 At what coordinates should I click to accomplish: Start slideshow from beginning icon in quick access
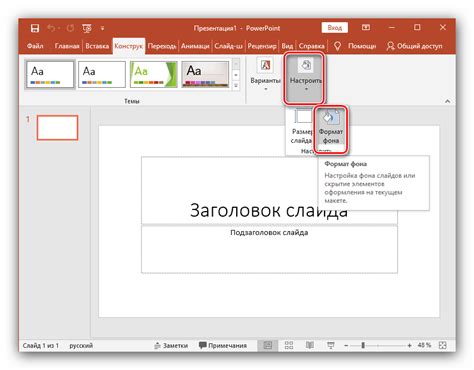click(87, 28)
